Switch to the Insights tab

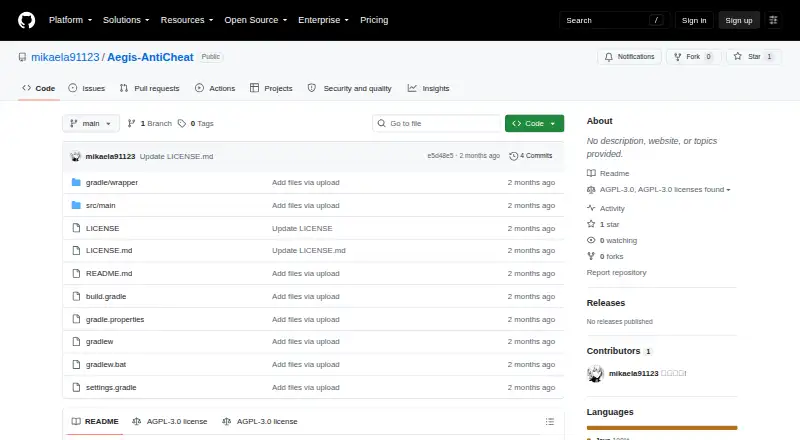pyautogui.click(x=429, y=88)
